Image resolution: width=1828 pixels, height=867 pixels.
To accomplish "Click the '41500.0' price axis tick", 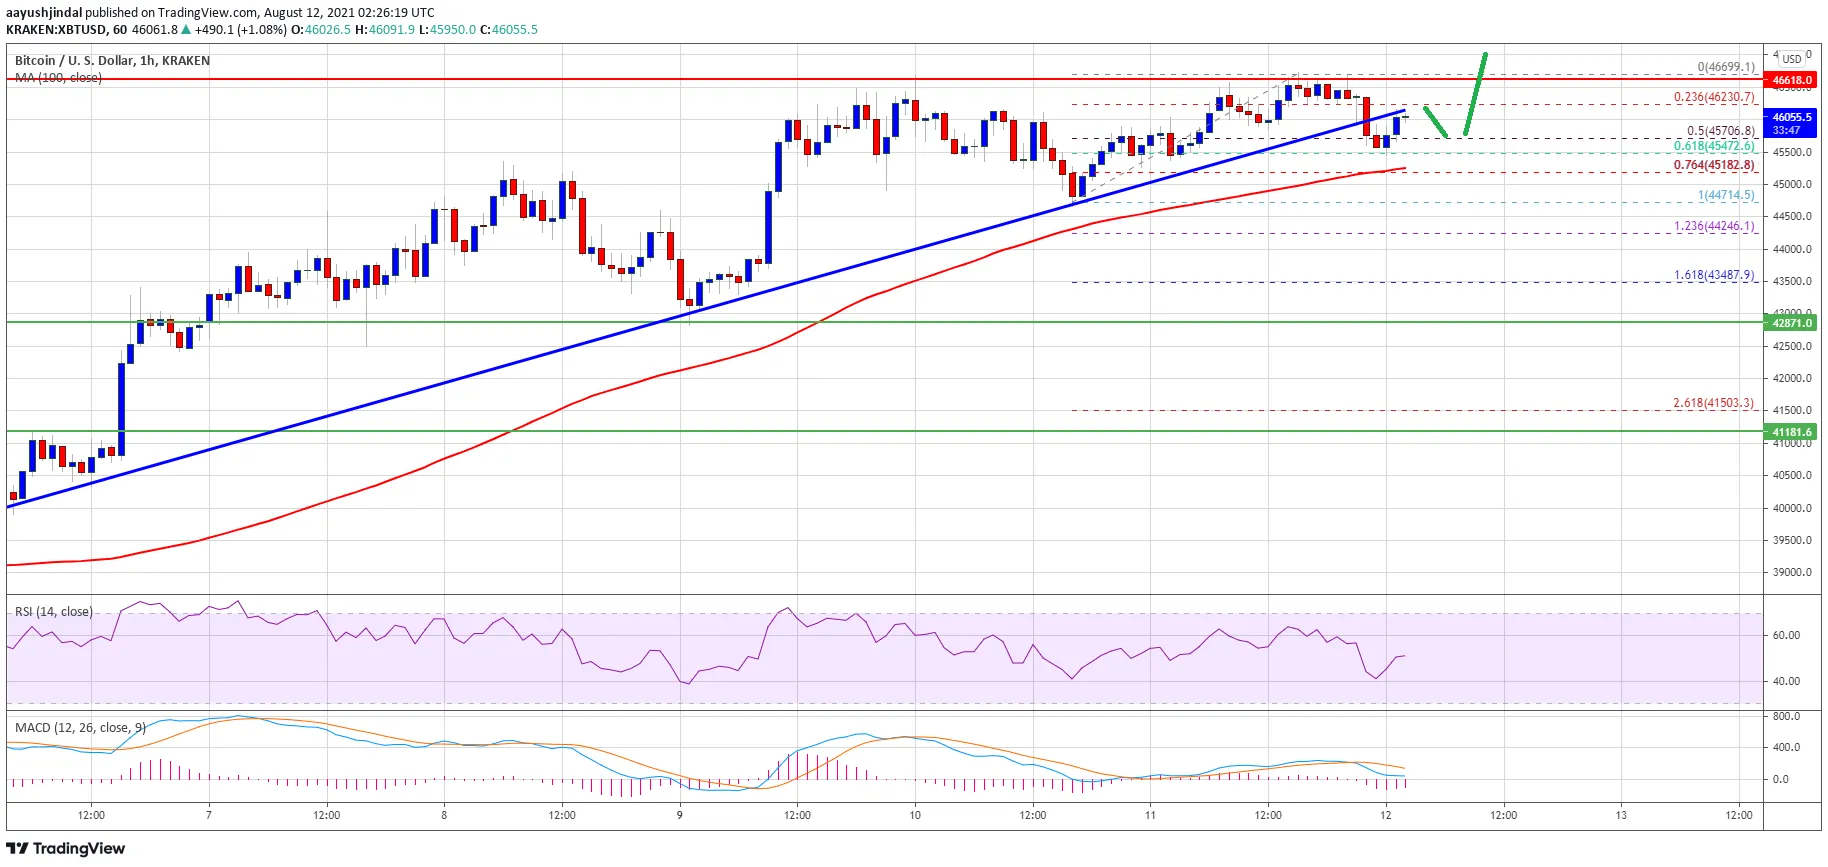I will pos(1792,410).
